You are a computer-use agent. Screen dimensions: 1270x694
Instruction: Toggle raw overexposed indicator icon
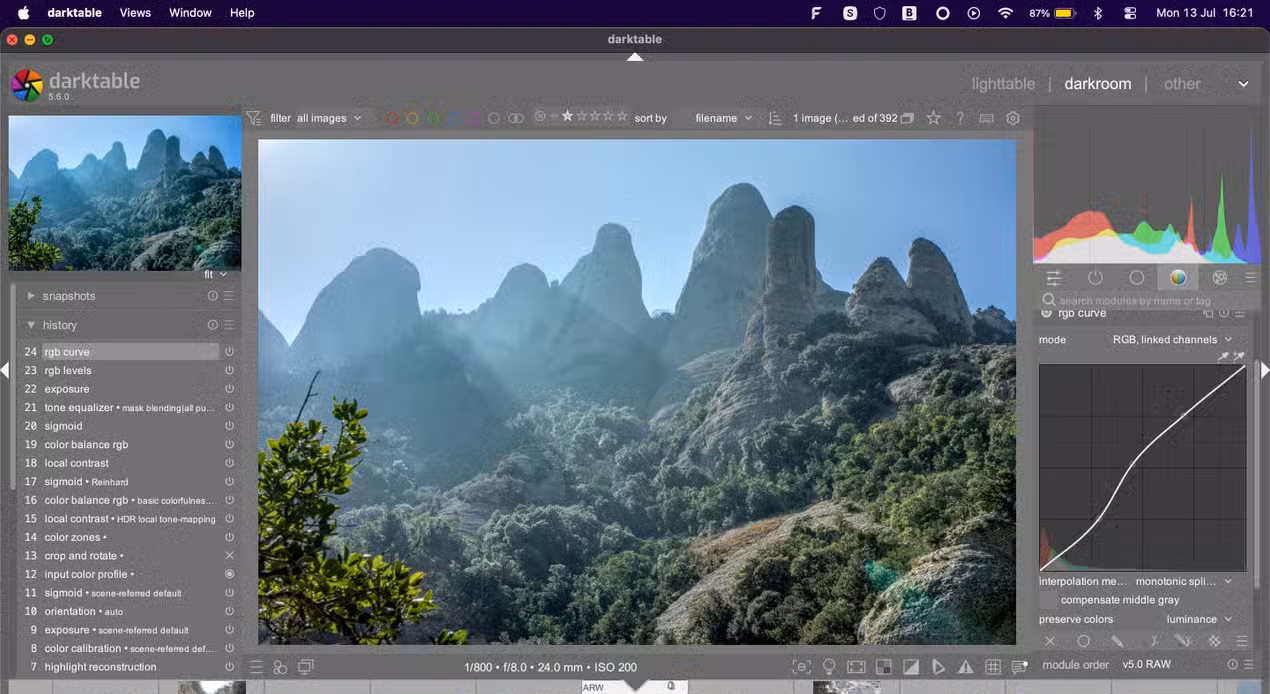[x=884, y=667]
